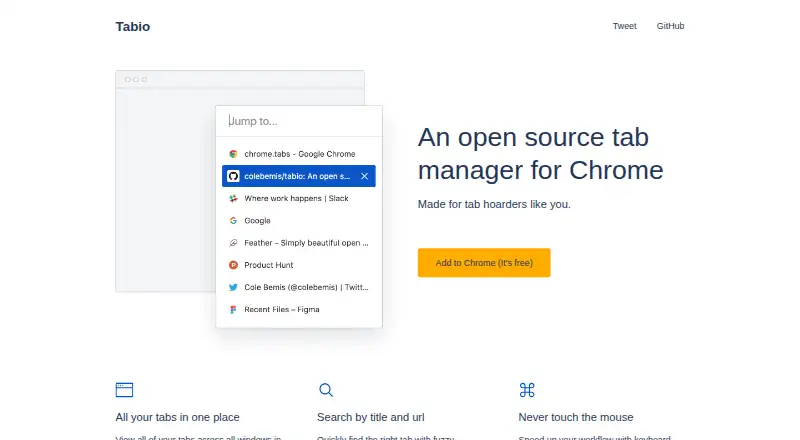Select Where work happens | Slack row
Viewport: 800px width, 440px height.
[299, 198]
